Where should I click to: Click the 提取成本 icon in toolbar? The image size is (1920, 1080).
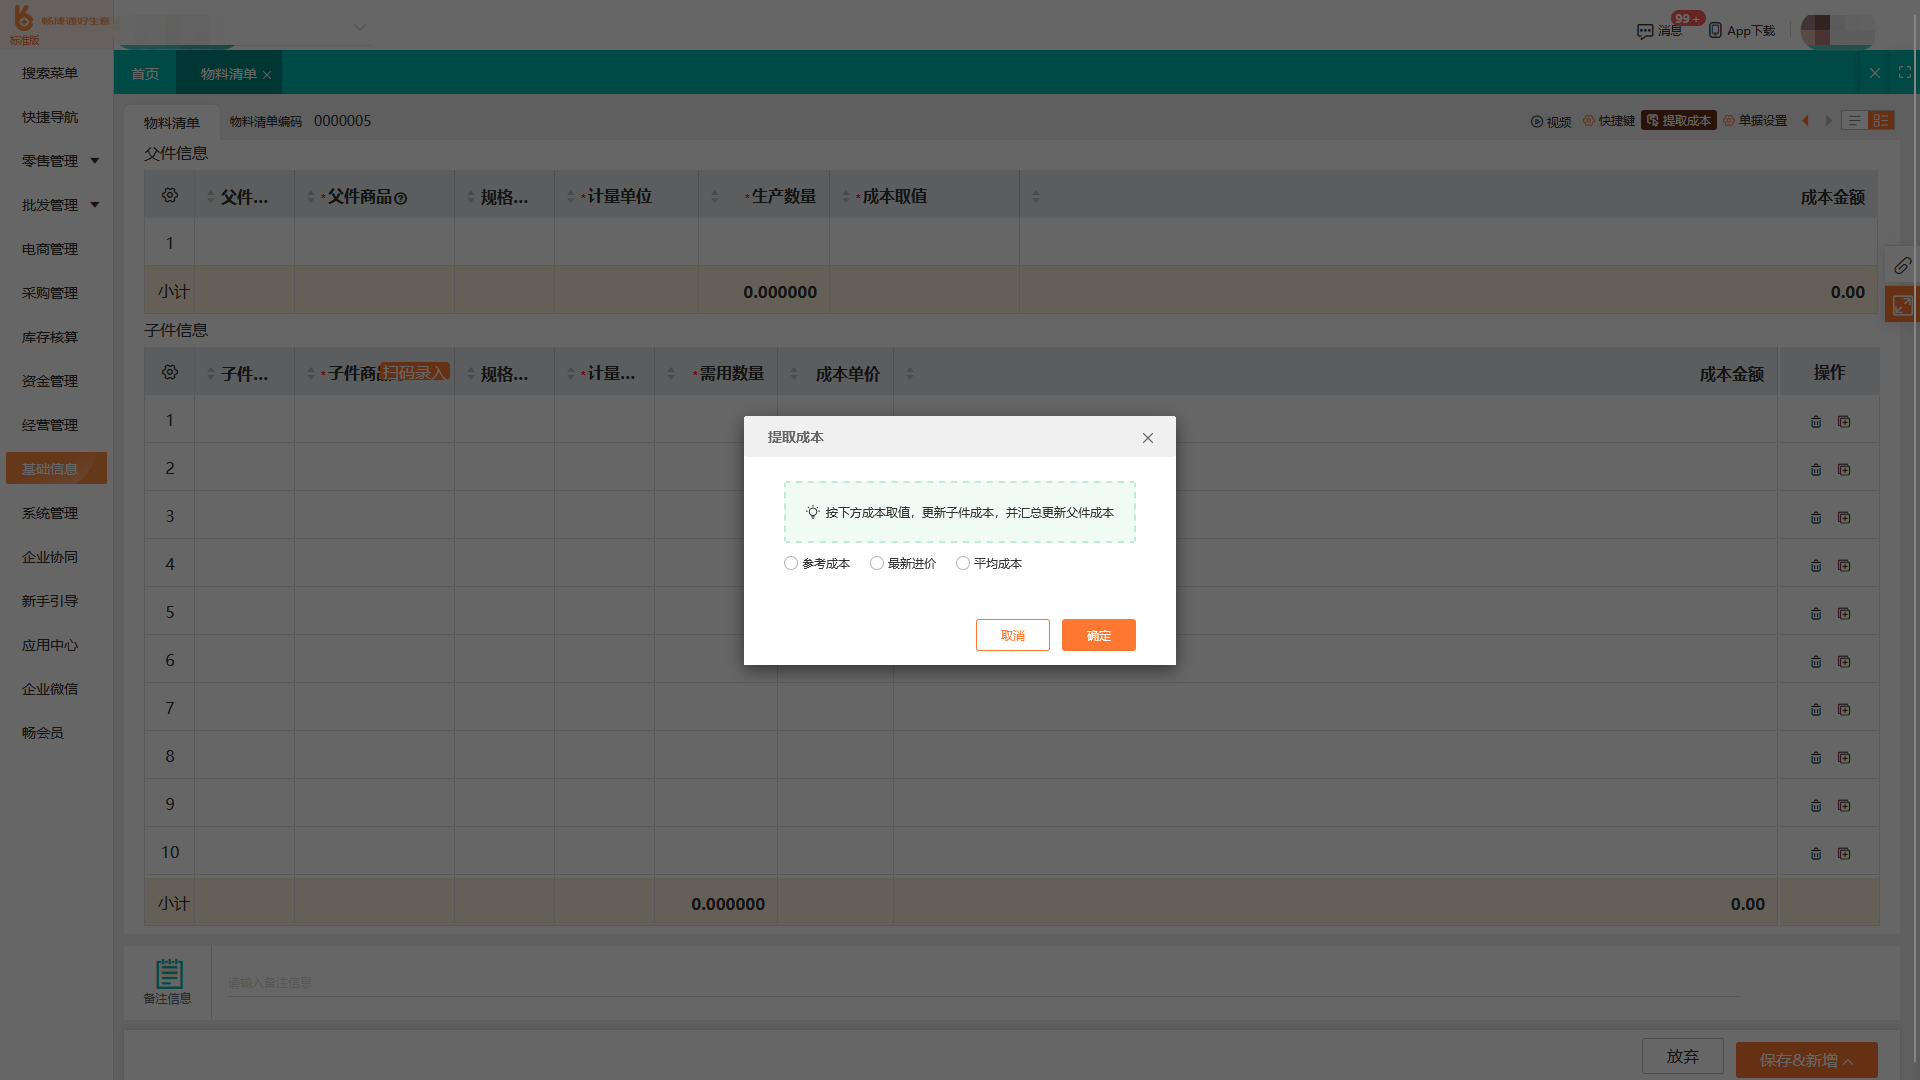1679,121
